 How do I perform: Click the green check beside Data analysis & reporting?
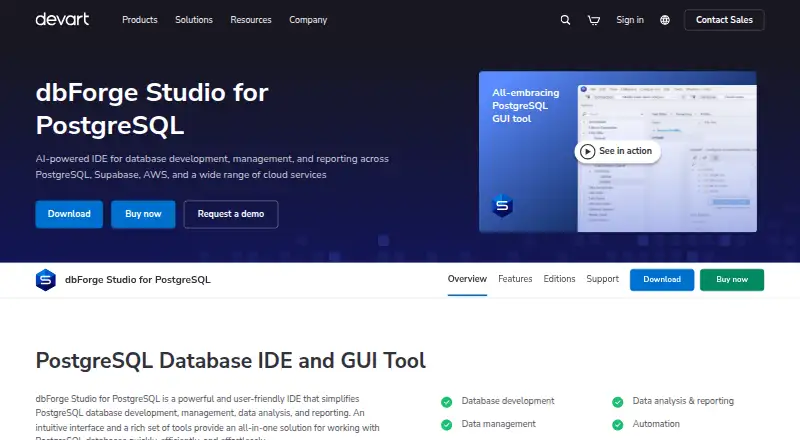[x=617, y=402]
